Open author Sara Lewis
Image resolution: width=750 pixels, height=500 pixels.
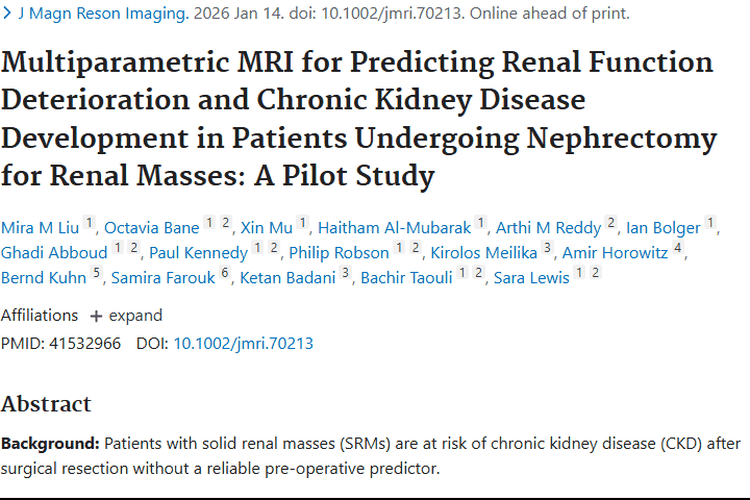(531, 278)
